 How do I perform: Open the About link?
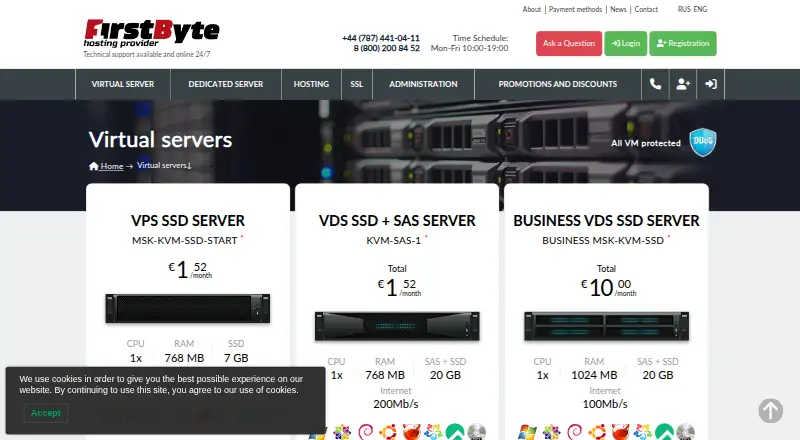(x=531, y=9)
